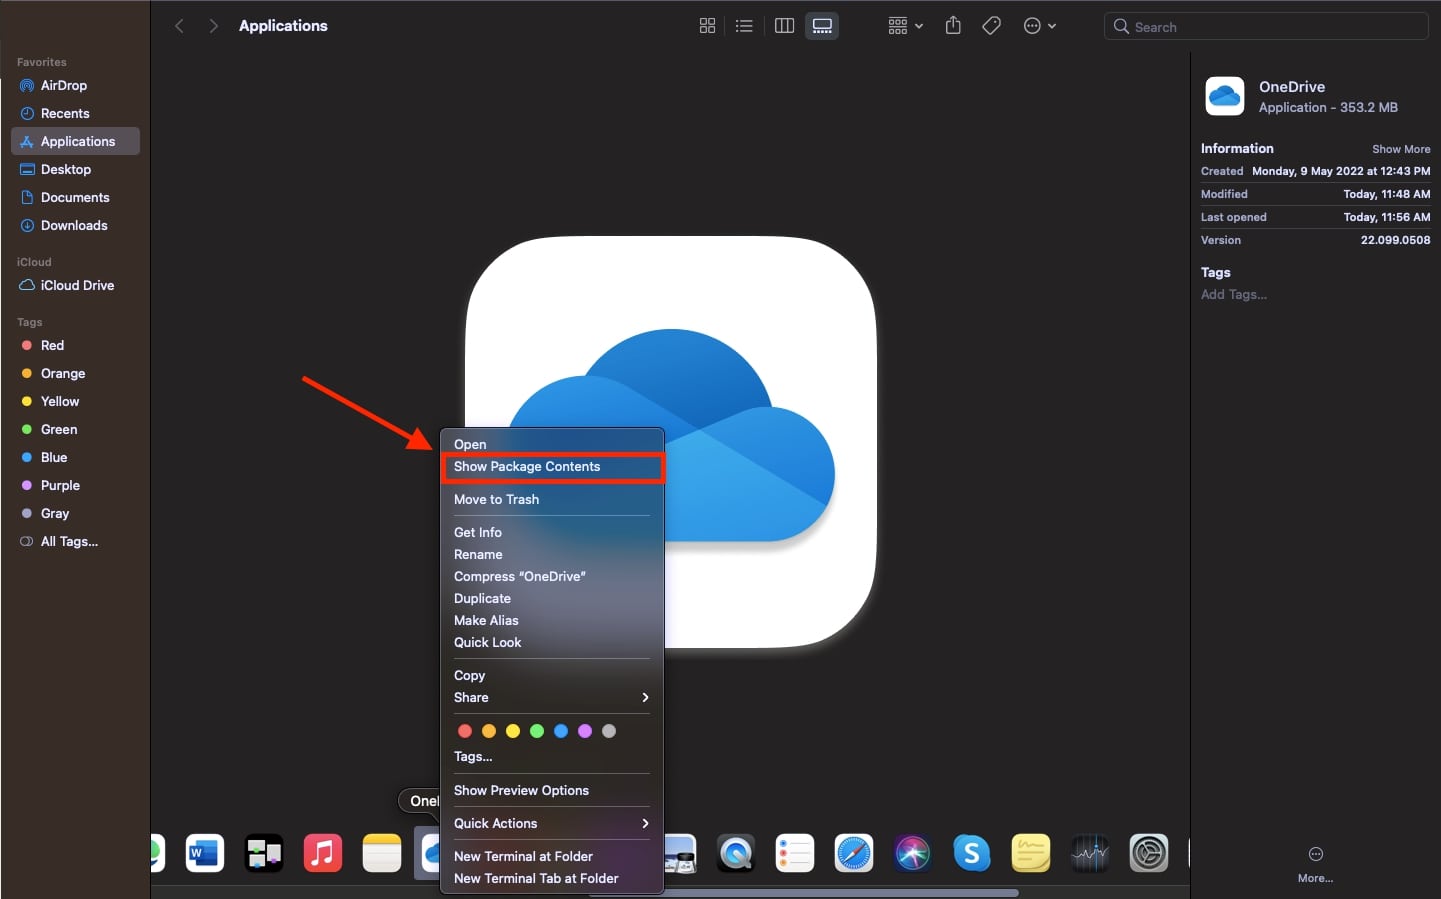The width and height of the screenshot is (1441, 899).
Task: Open the More actions ellipsis dropdown
Action: click(x=1040, y=26)
